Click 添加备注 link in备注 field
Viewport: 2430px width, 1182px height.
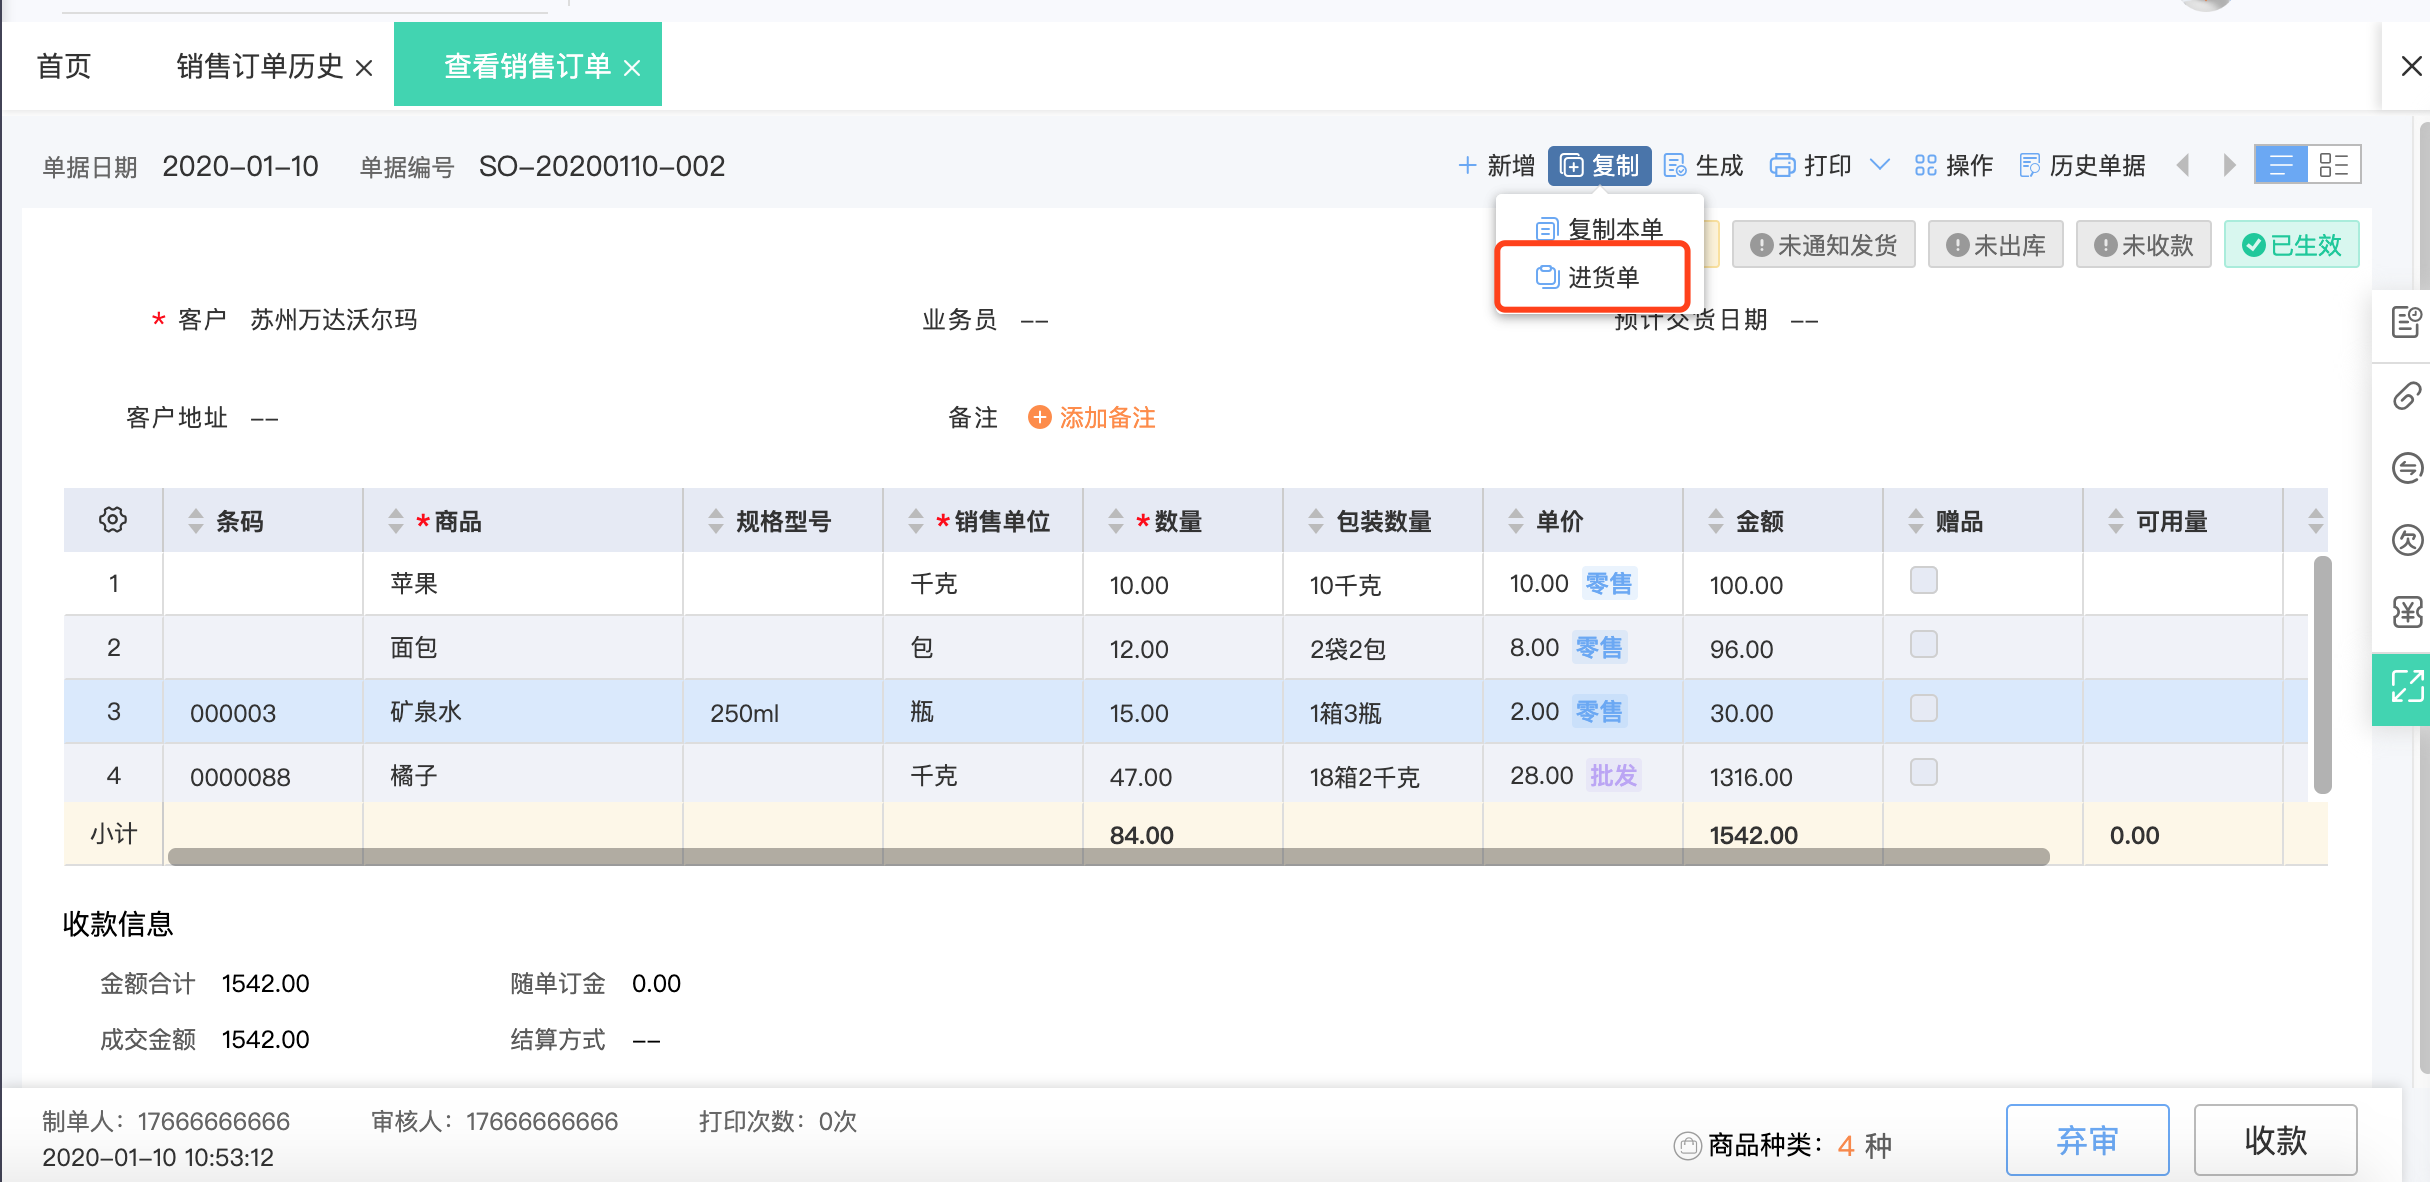pos(1102,417)
